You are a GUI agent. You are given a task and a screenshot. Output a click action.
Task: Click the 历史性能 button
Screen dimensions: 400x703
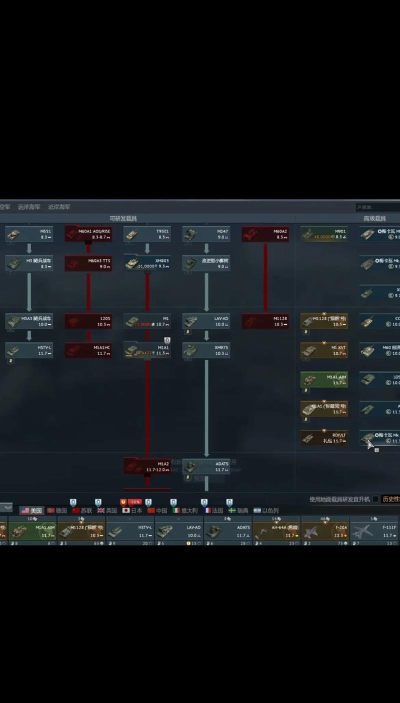coord(391,499)
